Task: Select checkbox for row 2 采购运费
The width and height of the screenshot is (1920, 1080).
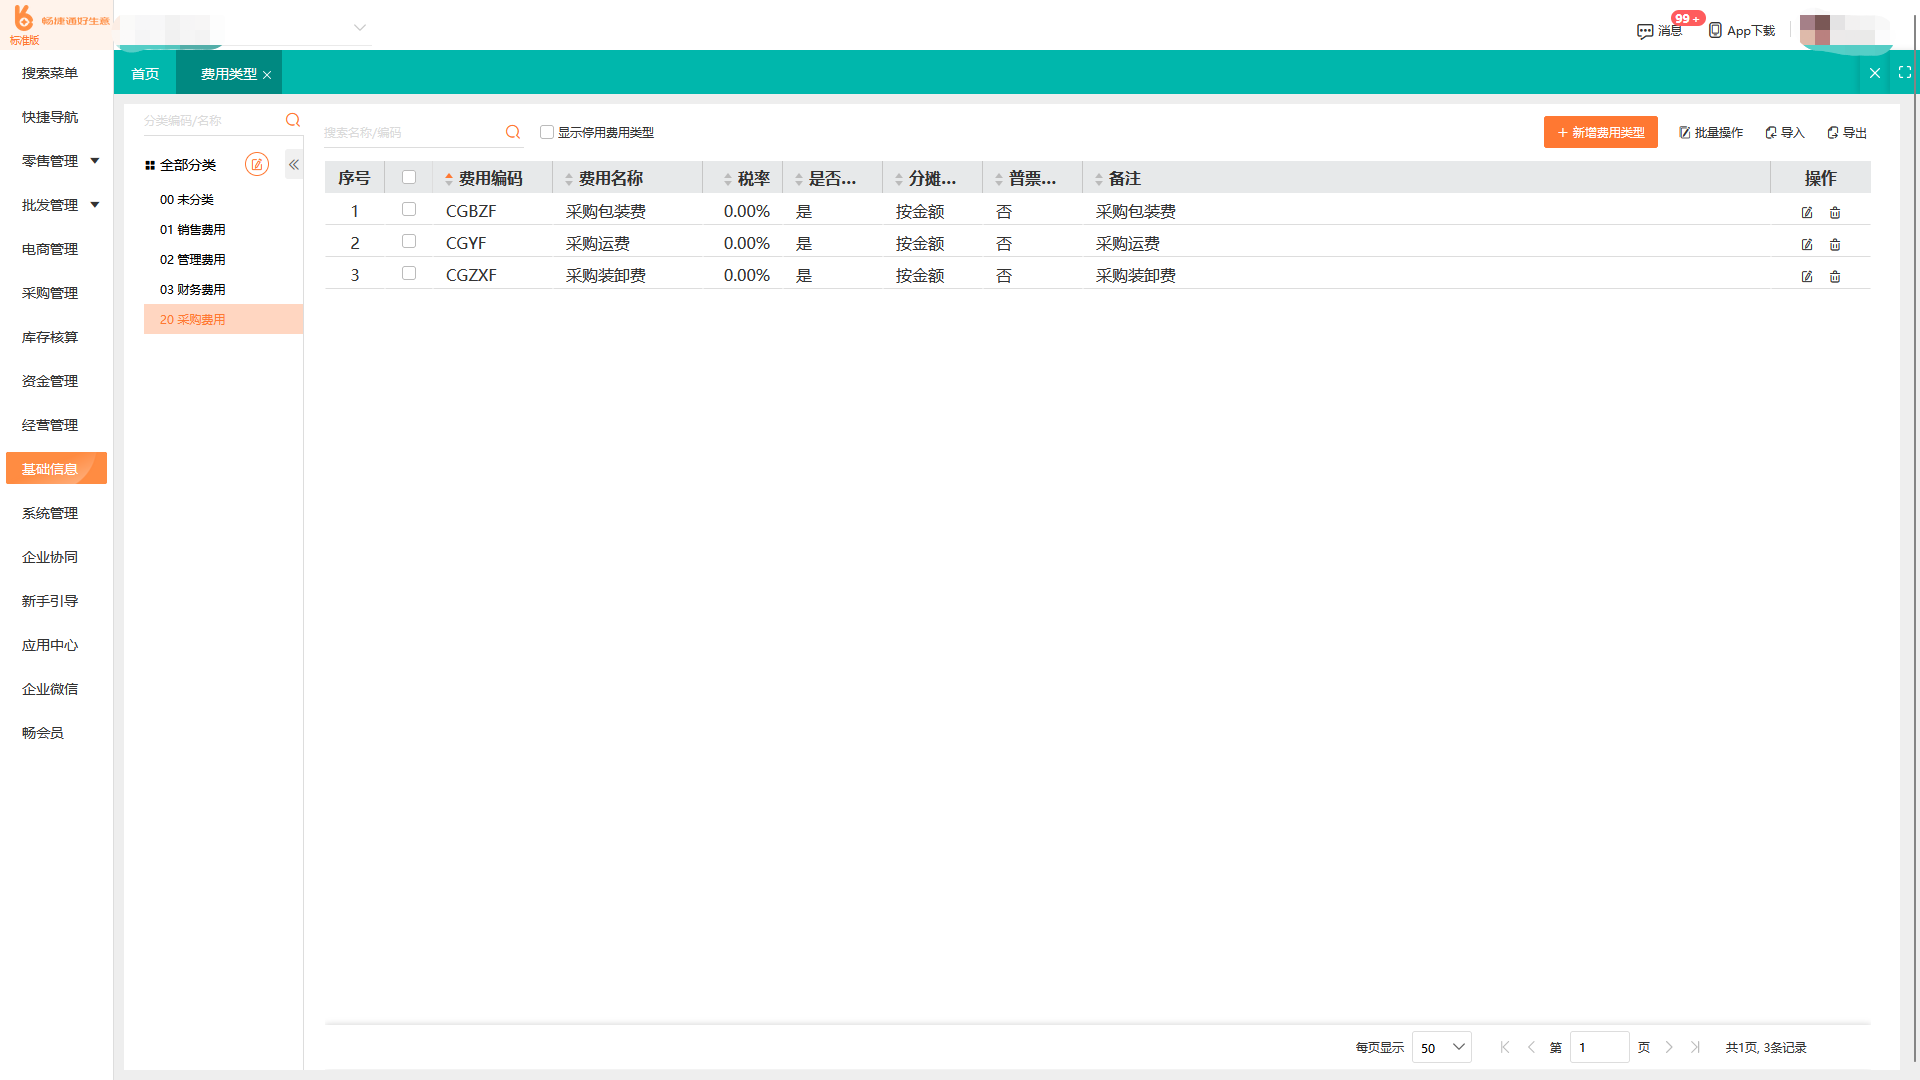Action: (409, 241)
